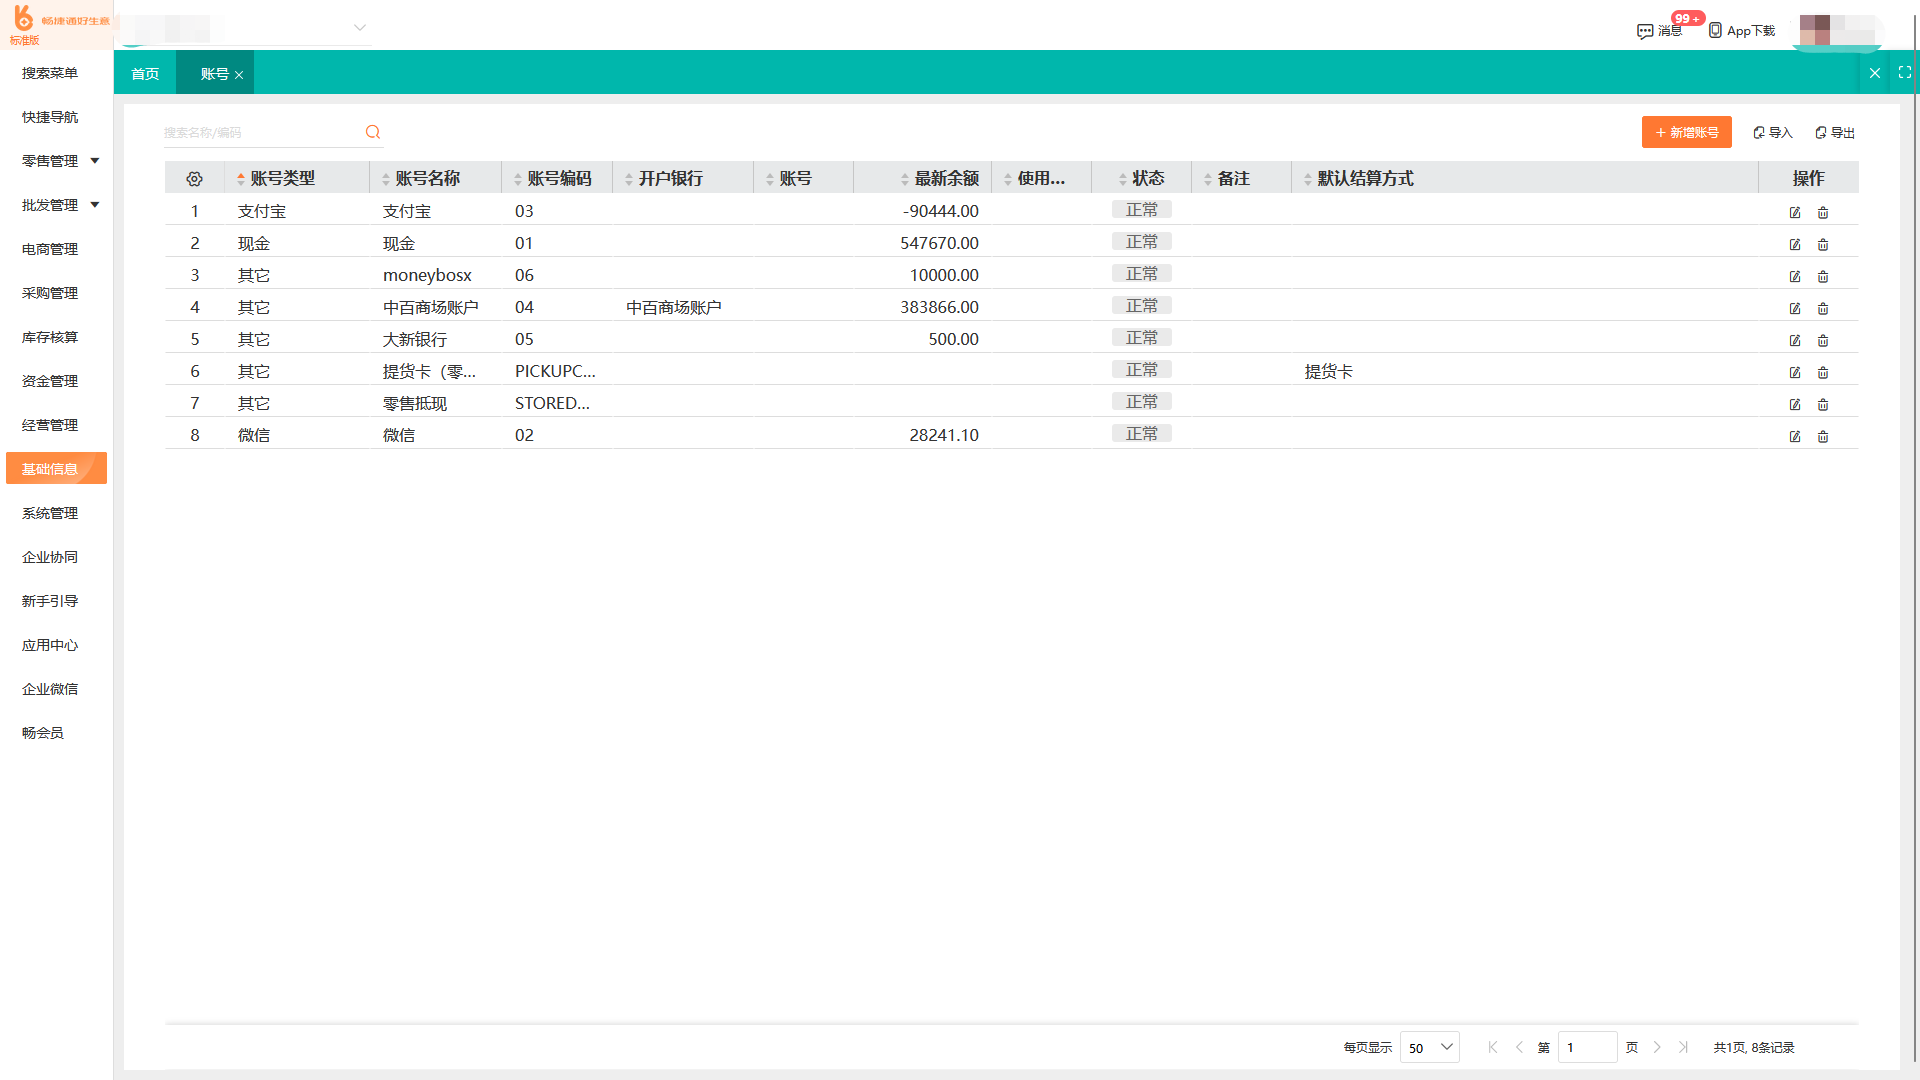Click the 新增账号 button

point(1689,131)
